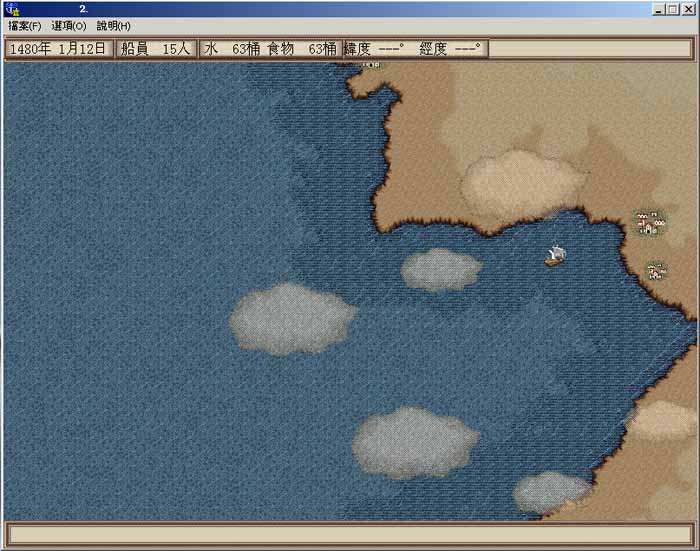Open the 說明(H) help menu

113,26
